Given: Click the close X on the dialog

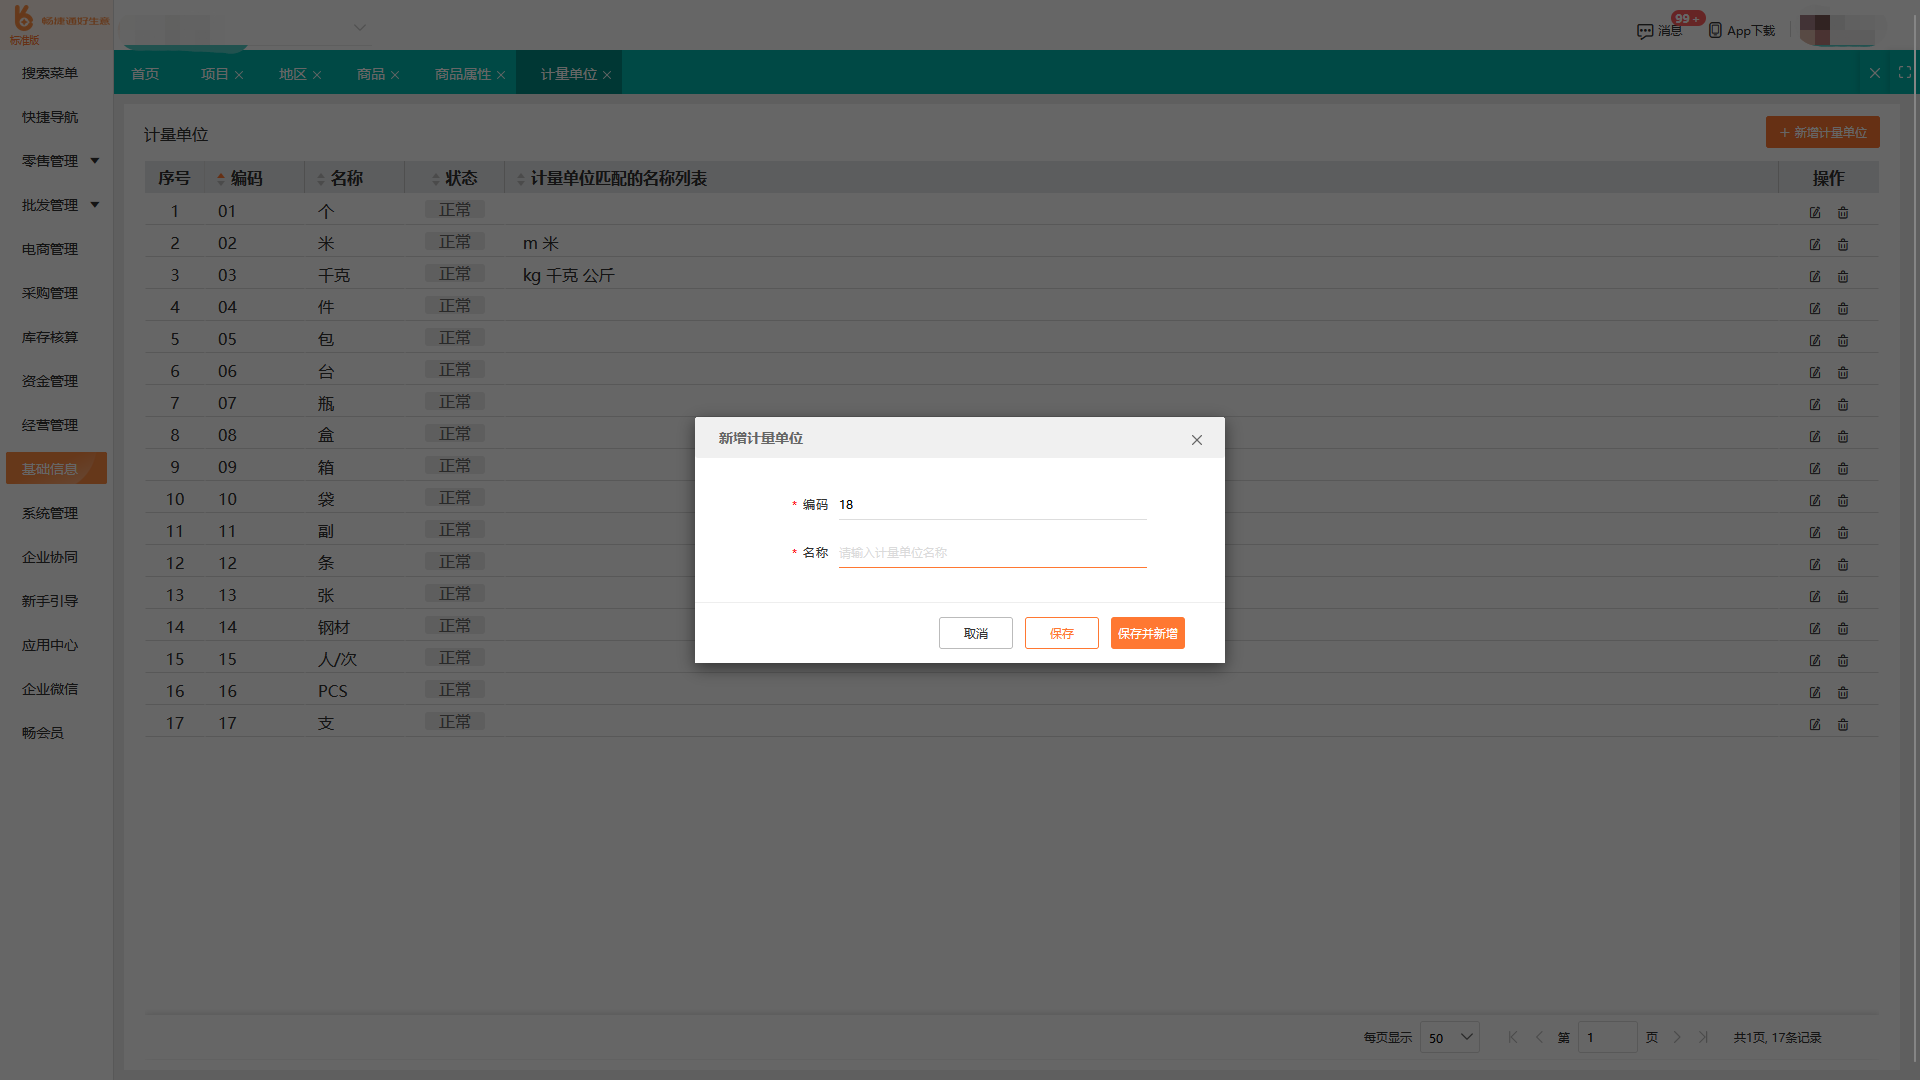Looking at the screenshot, I should pos(1197,439).
